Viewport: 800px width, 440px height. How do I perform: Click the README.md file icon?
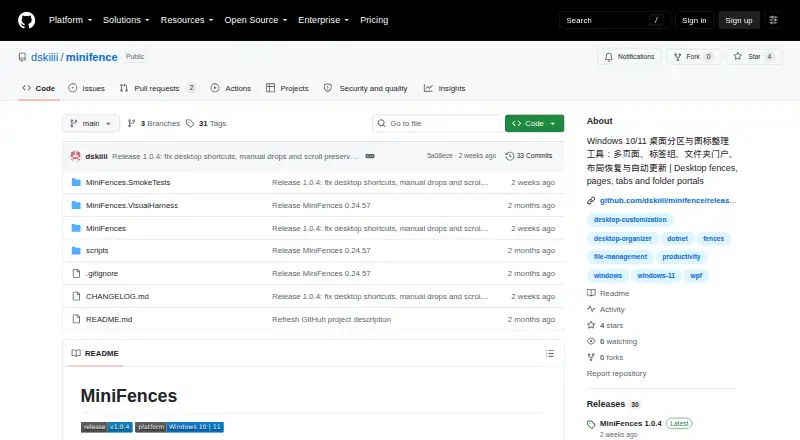click(x=76, y=319)
